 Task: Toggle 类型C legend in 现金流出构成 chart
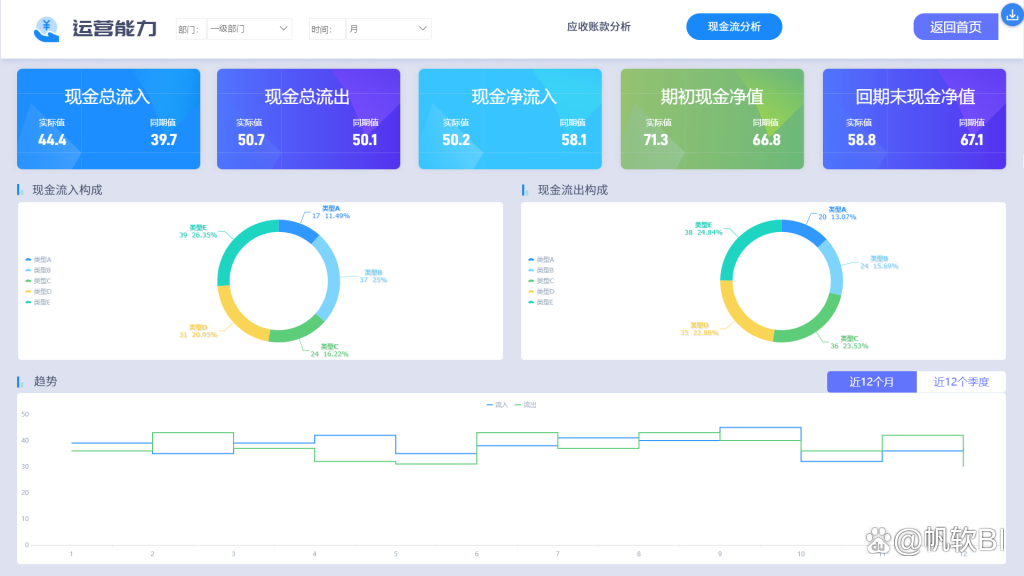click(541, 281)
